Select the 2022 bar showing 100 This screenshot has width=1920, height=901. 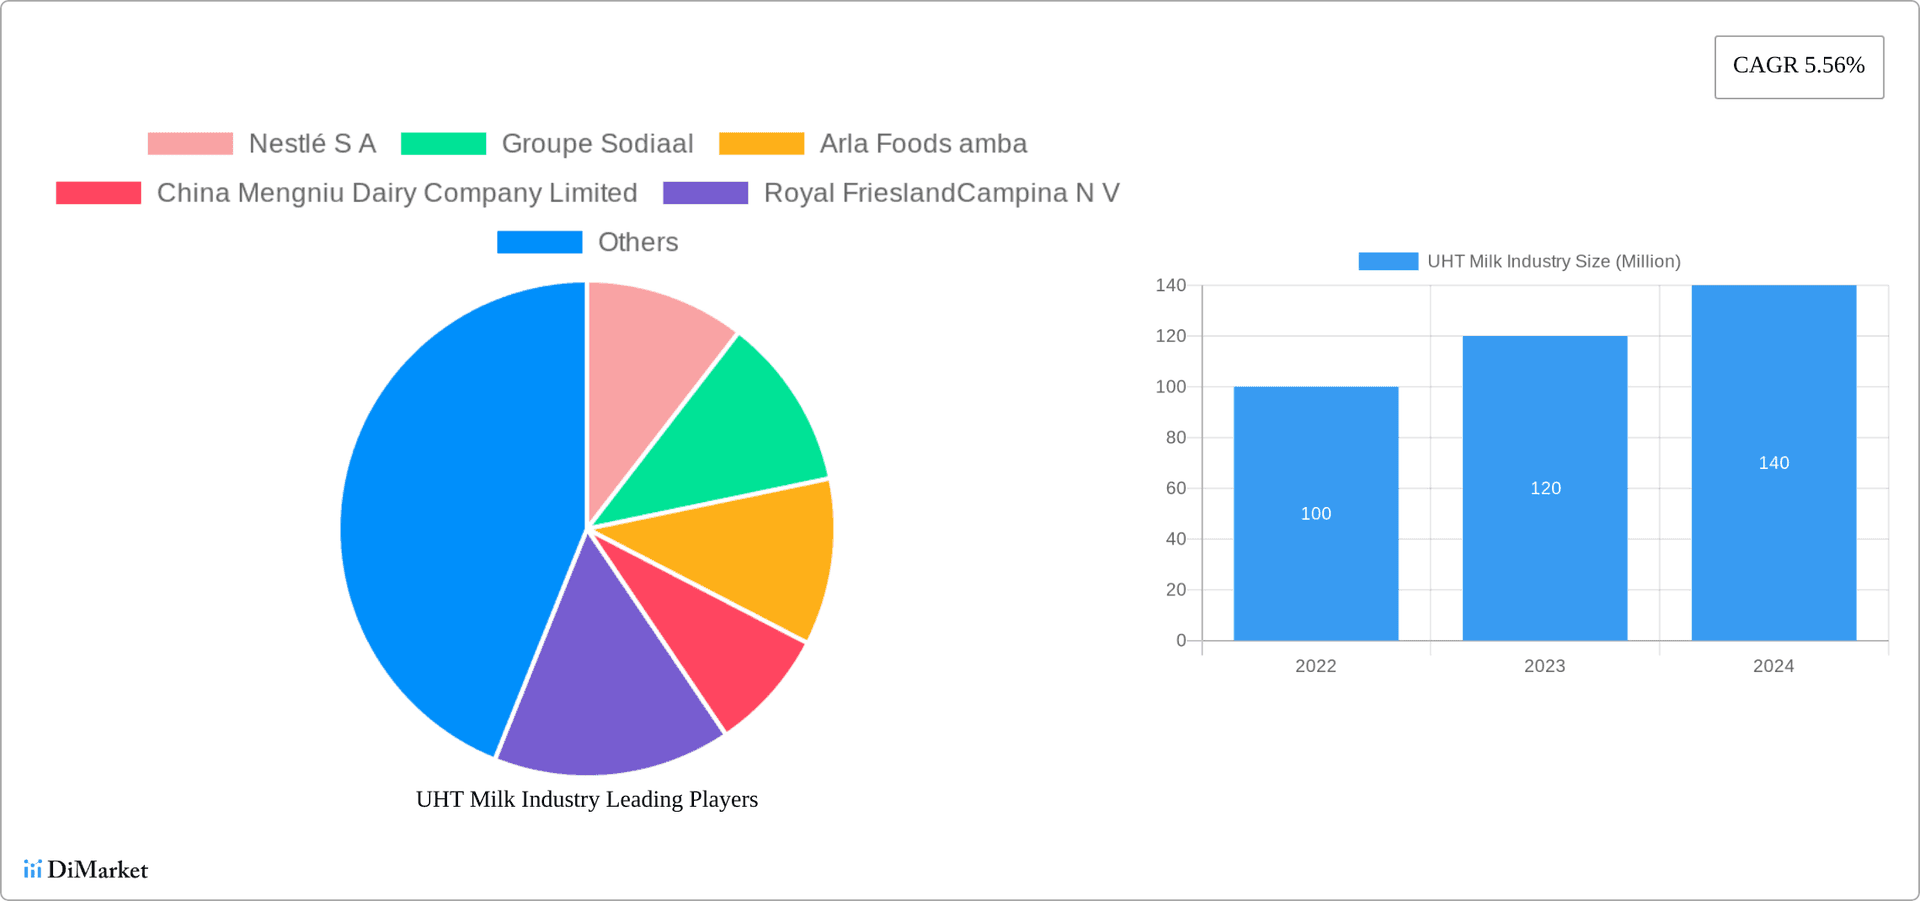1315,513
